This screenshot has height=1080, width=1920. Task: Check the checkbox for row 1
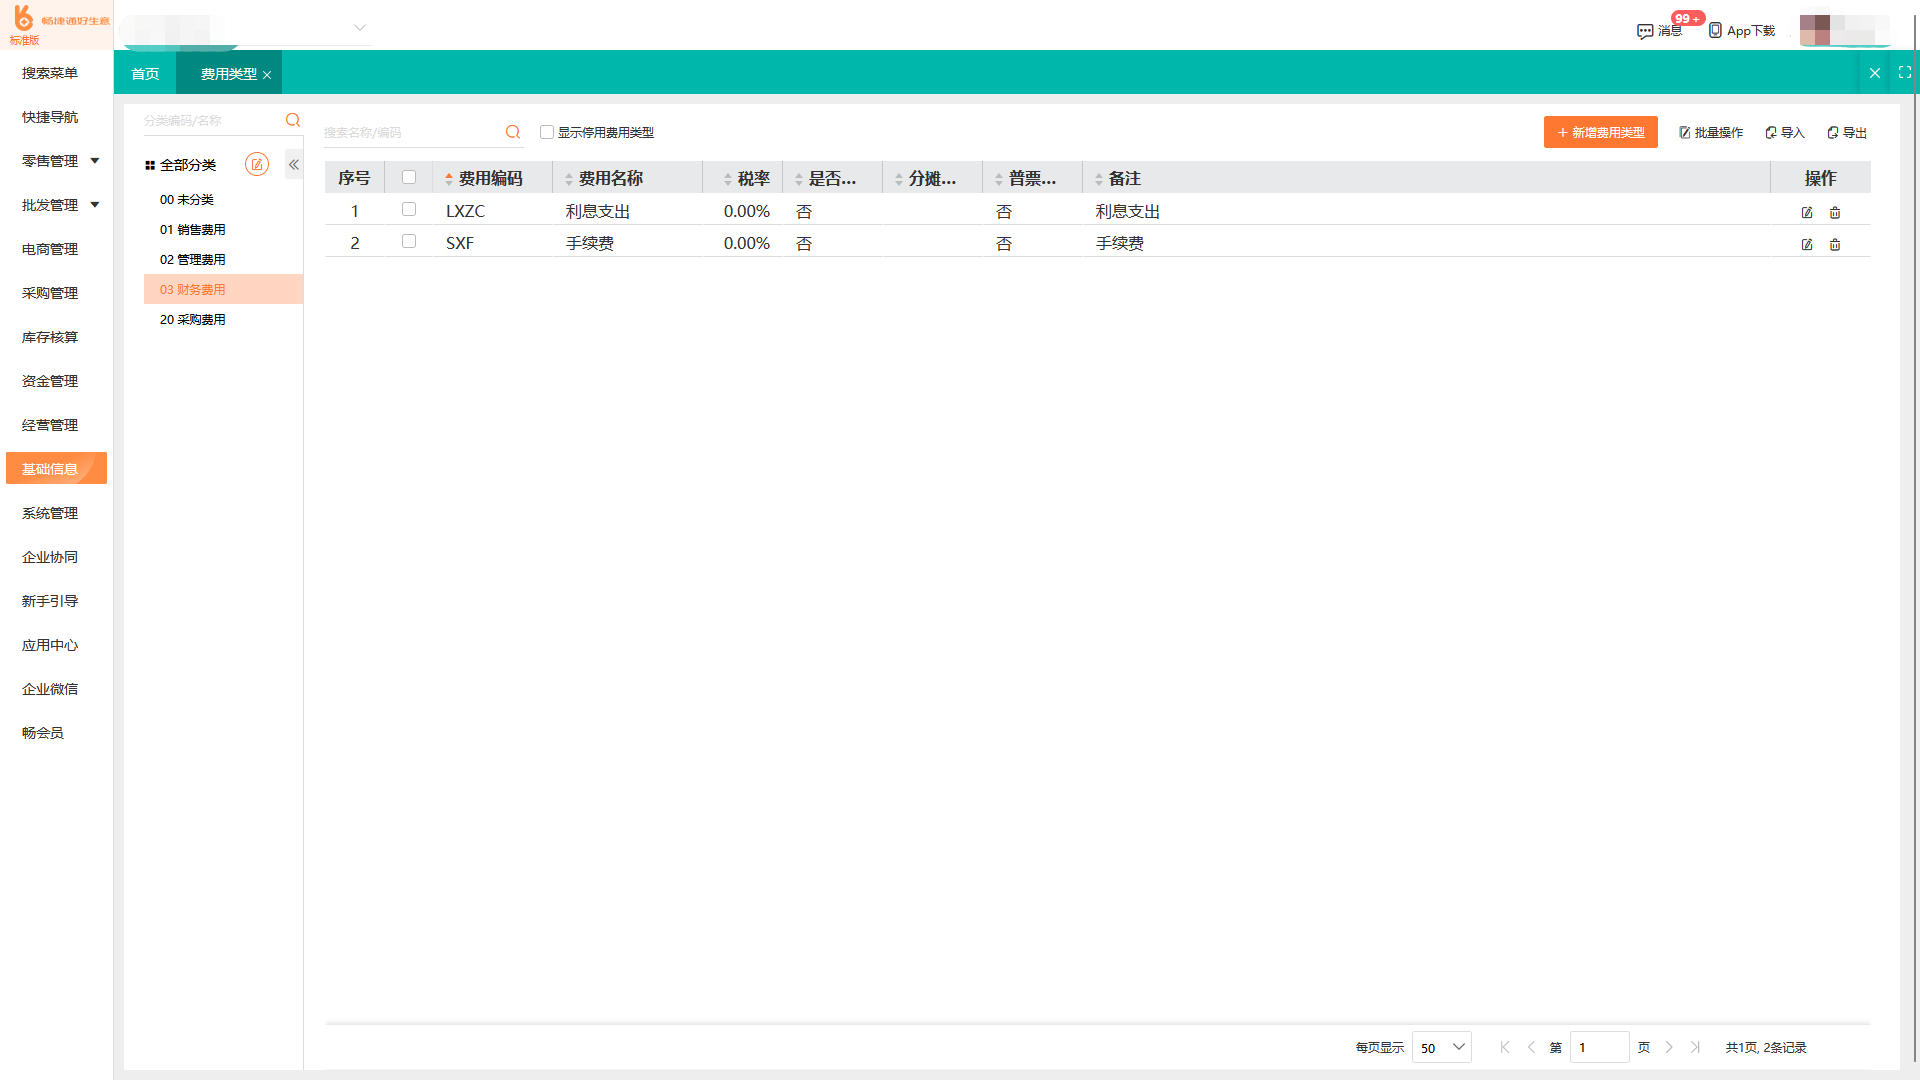pos(409,210)
